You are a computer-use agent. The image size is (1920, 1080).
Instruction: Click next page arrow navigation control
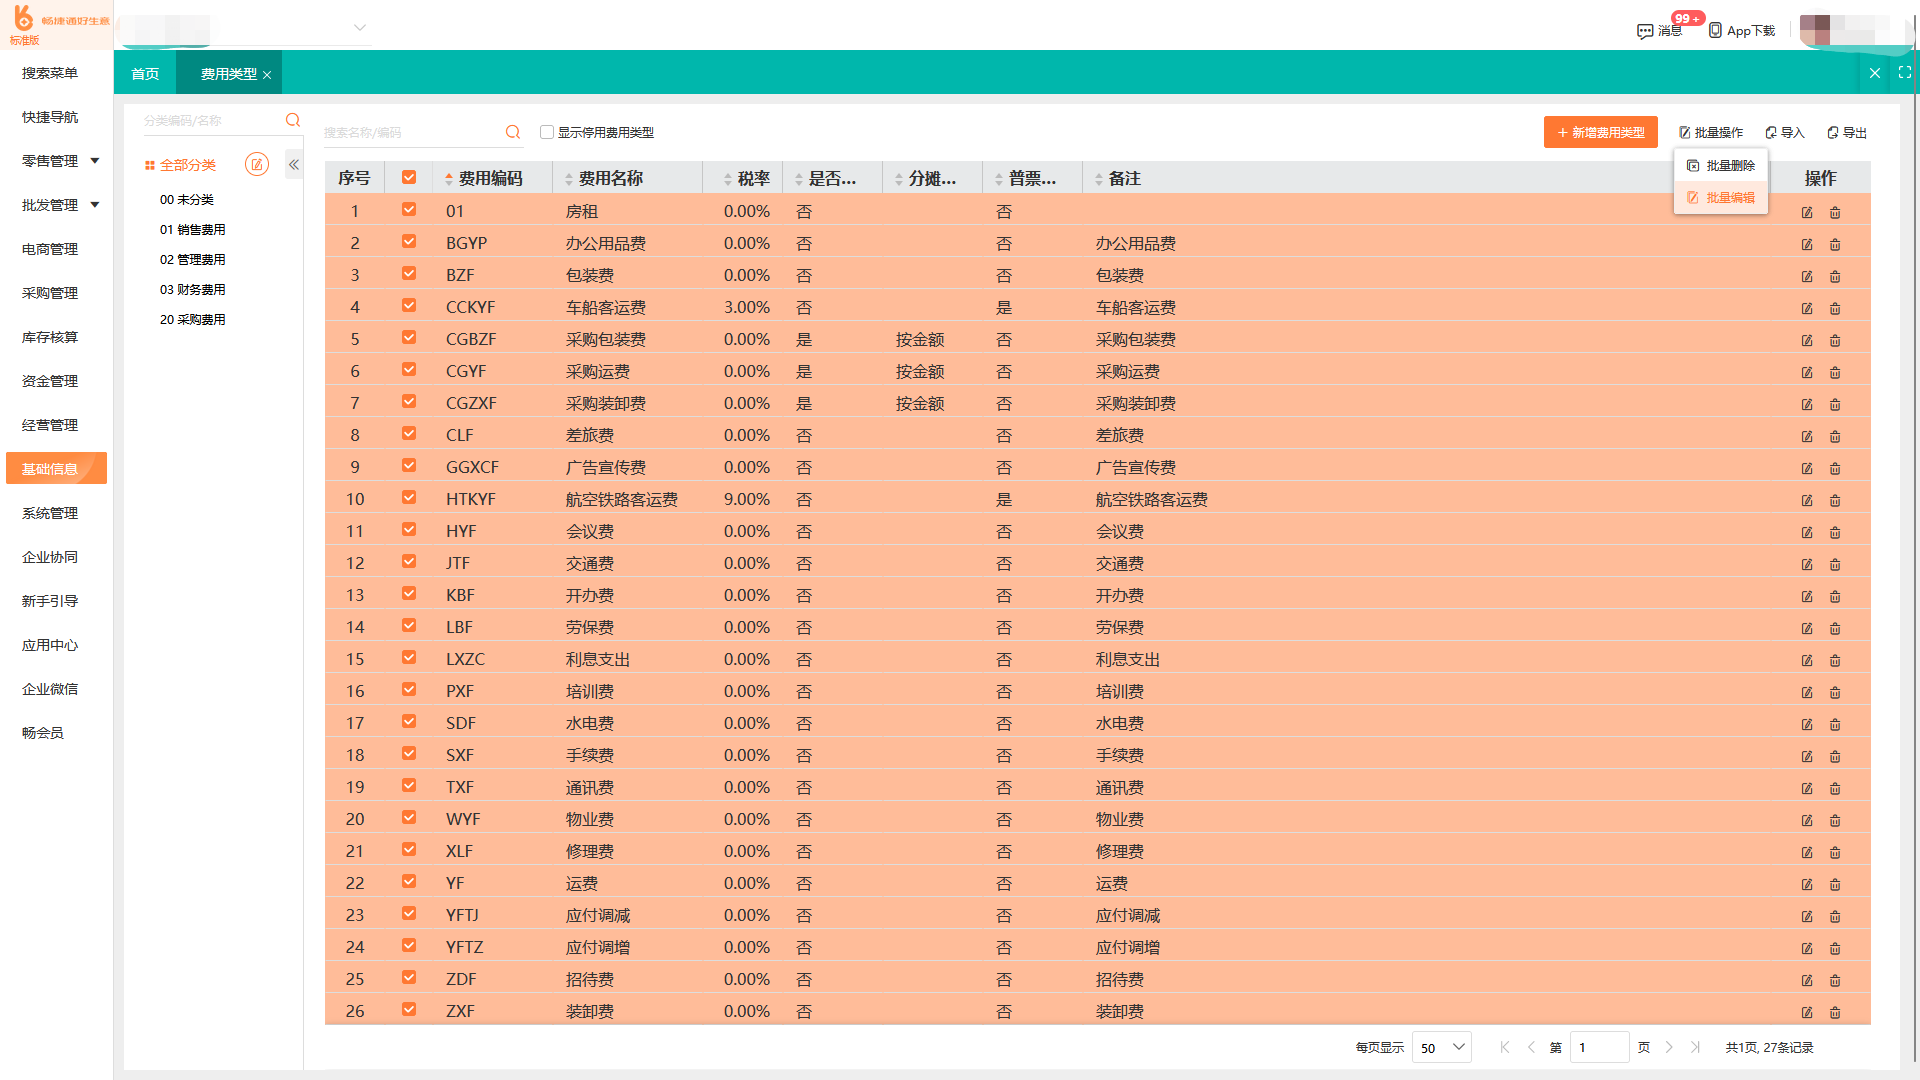click(x=1663, y=1048)
